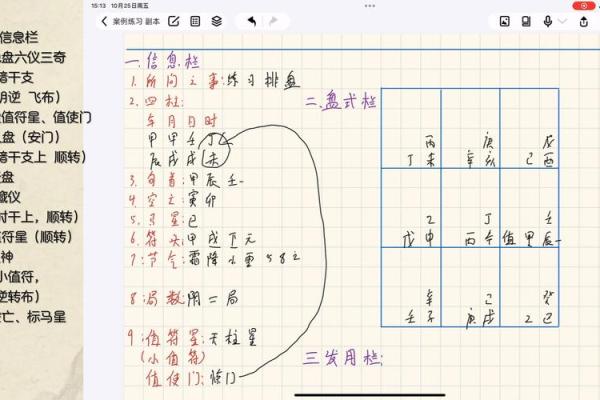Image resolution: width=600 pixels, height=400 pixels.
Task: Toggle the red screen recording indicator
Action: pos(581,5)
